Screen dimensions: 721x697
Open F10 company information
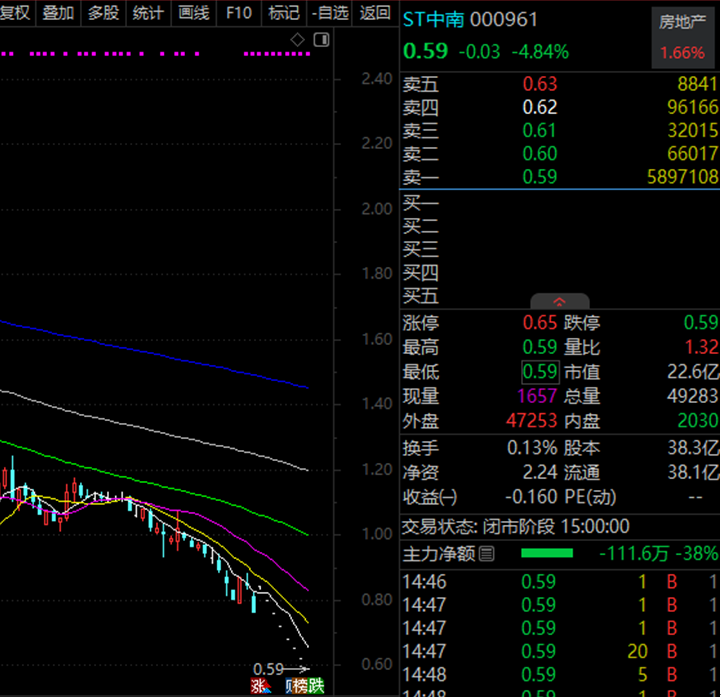(239, 13)
